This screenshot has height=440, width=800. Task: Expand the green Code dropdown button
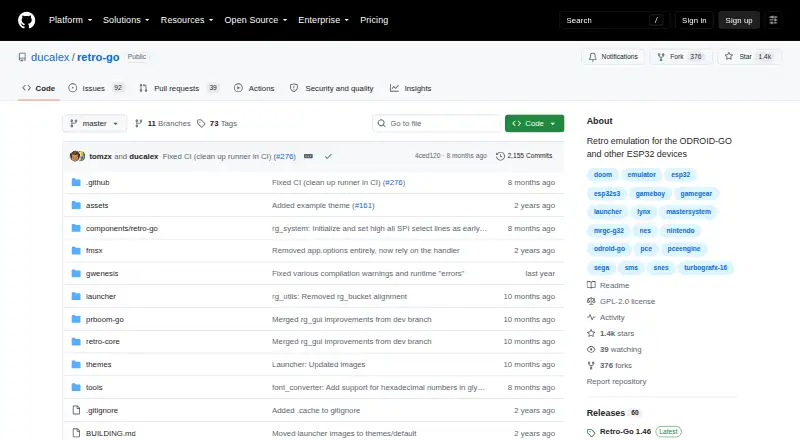click(534, 124)
